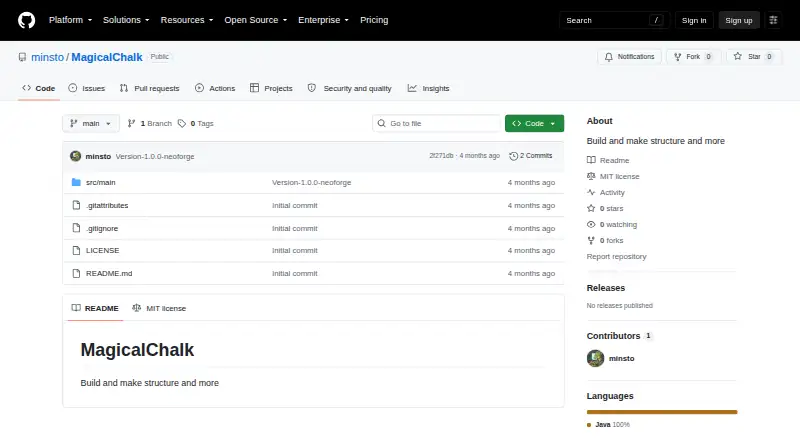Click the MIT license scale icon in About
The width and height of the screenshot is (800, 440).
coord(591,176)
